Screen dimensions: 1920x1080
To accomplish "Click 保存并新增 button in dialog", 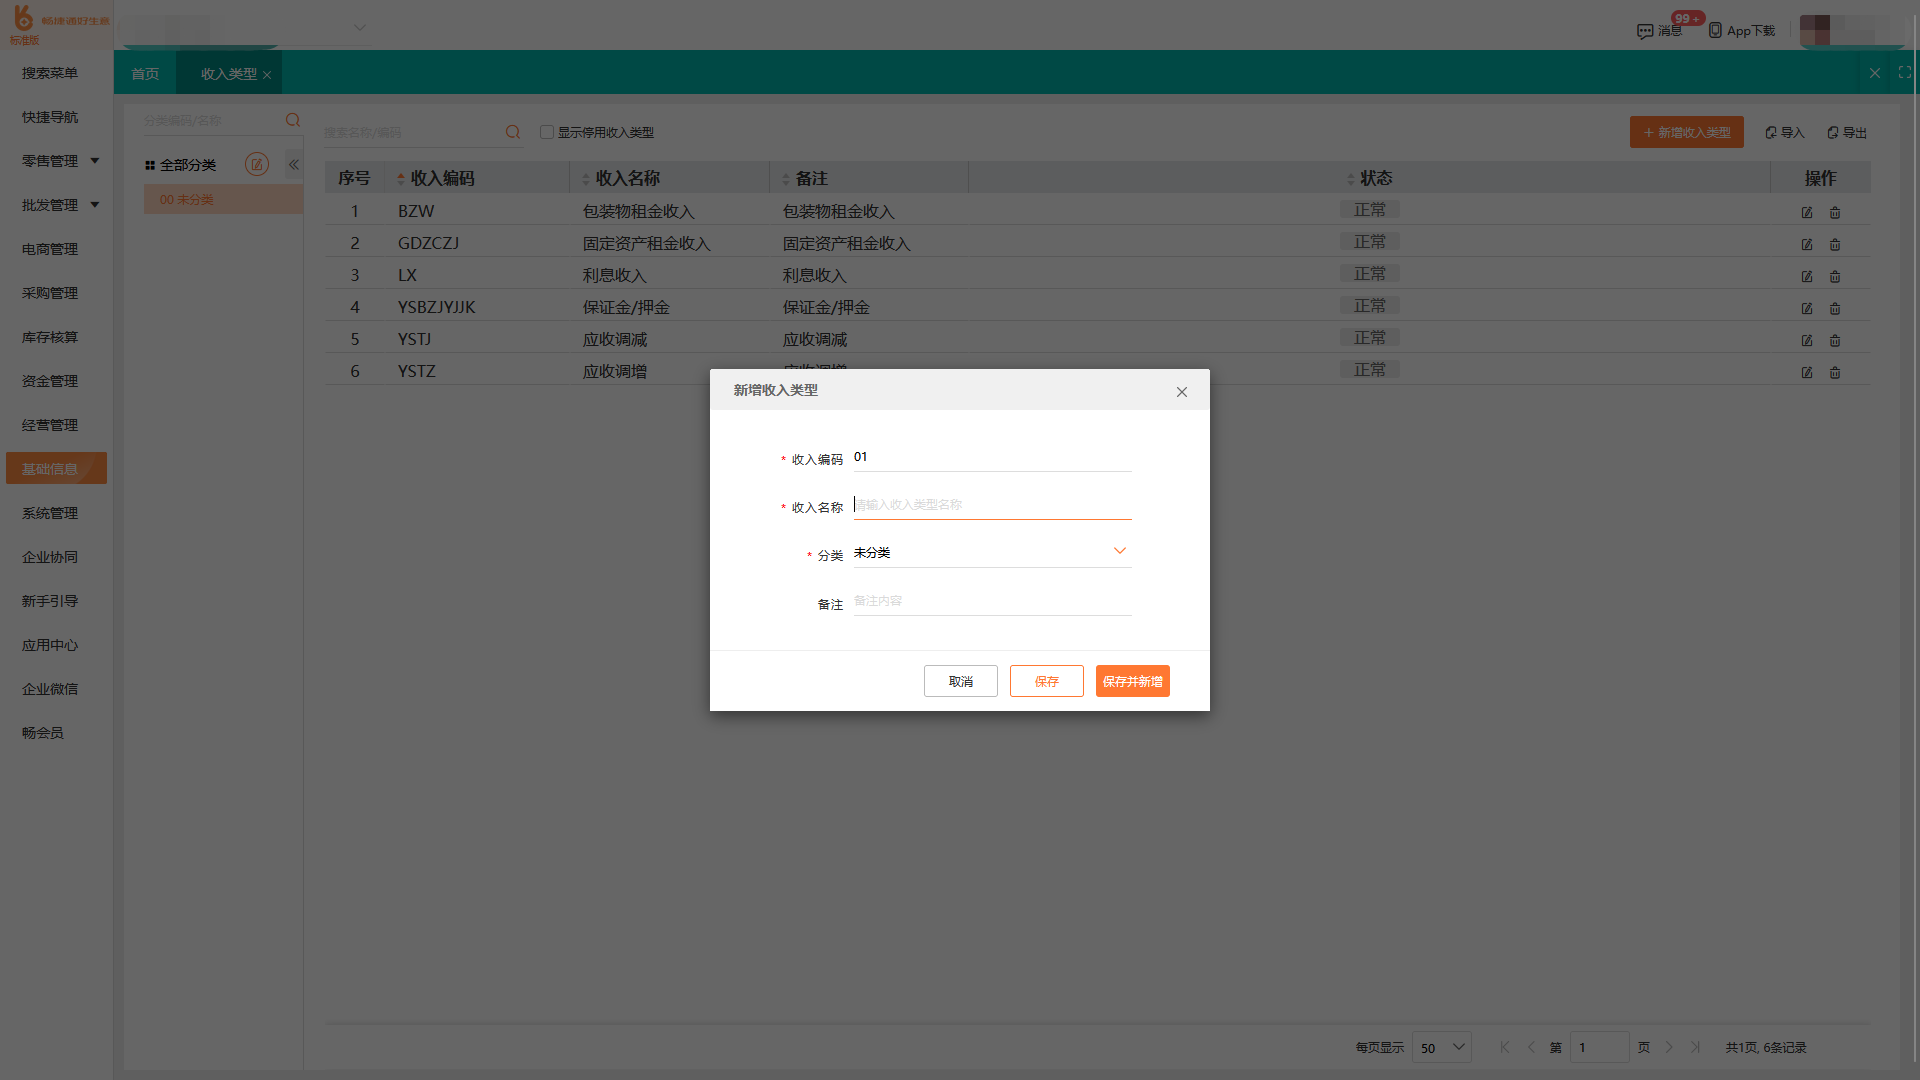I will pyautogui.click(x=1131, y=680).
